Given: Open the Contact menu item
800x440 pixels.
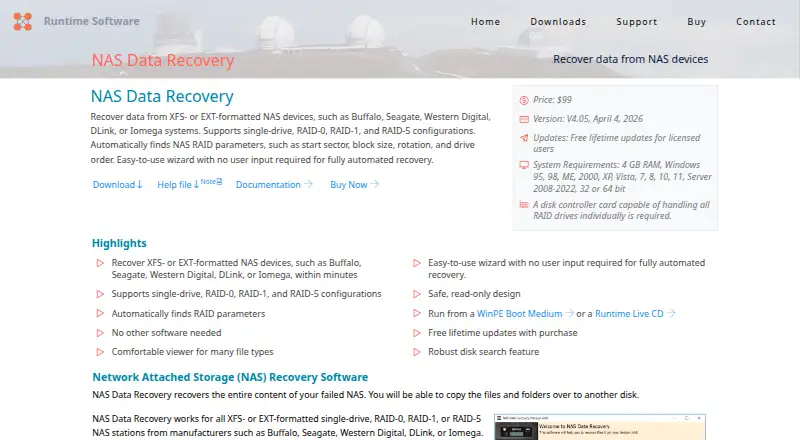Looking at the screenshot, I should tap(756, 21).
